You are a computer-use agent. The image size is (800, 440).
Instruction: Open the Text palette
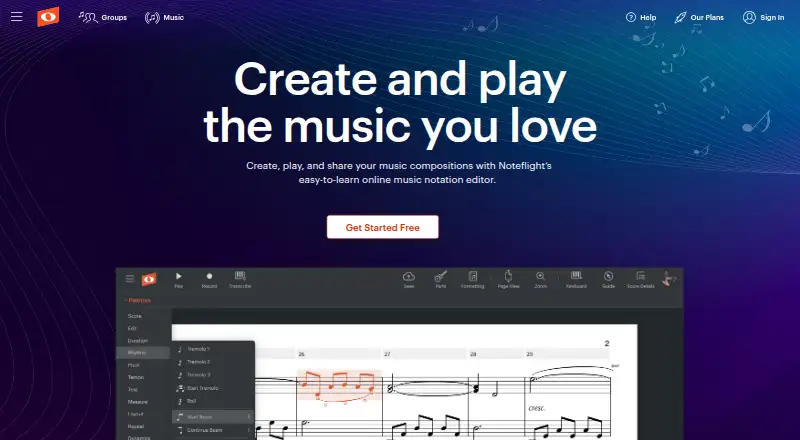point(133,390)
